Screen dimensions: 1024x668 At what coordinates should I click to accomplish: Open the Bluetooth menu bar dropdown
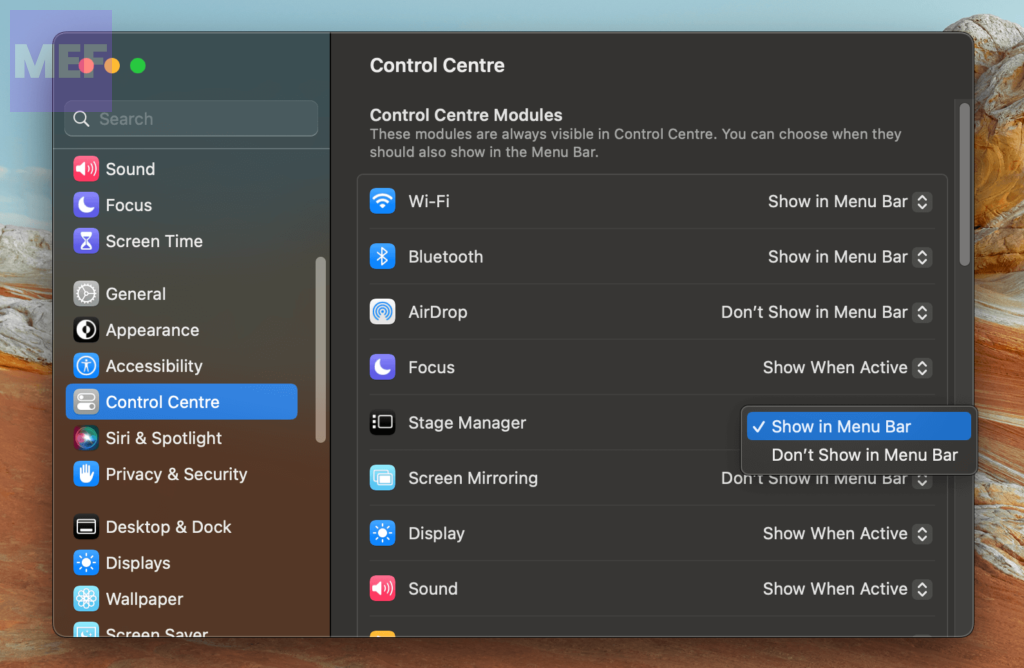[849, 257]
